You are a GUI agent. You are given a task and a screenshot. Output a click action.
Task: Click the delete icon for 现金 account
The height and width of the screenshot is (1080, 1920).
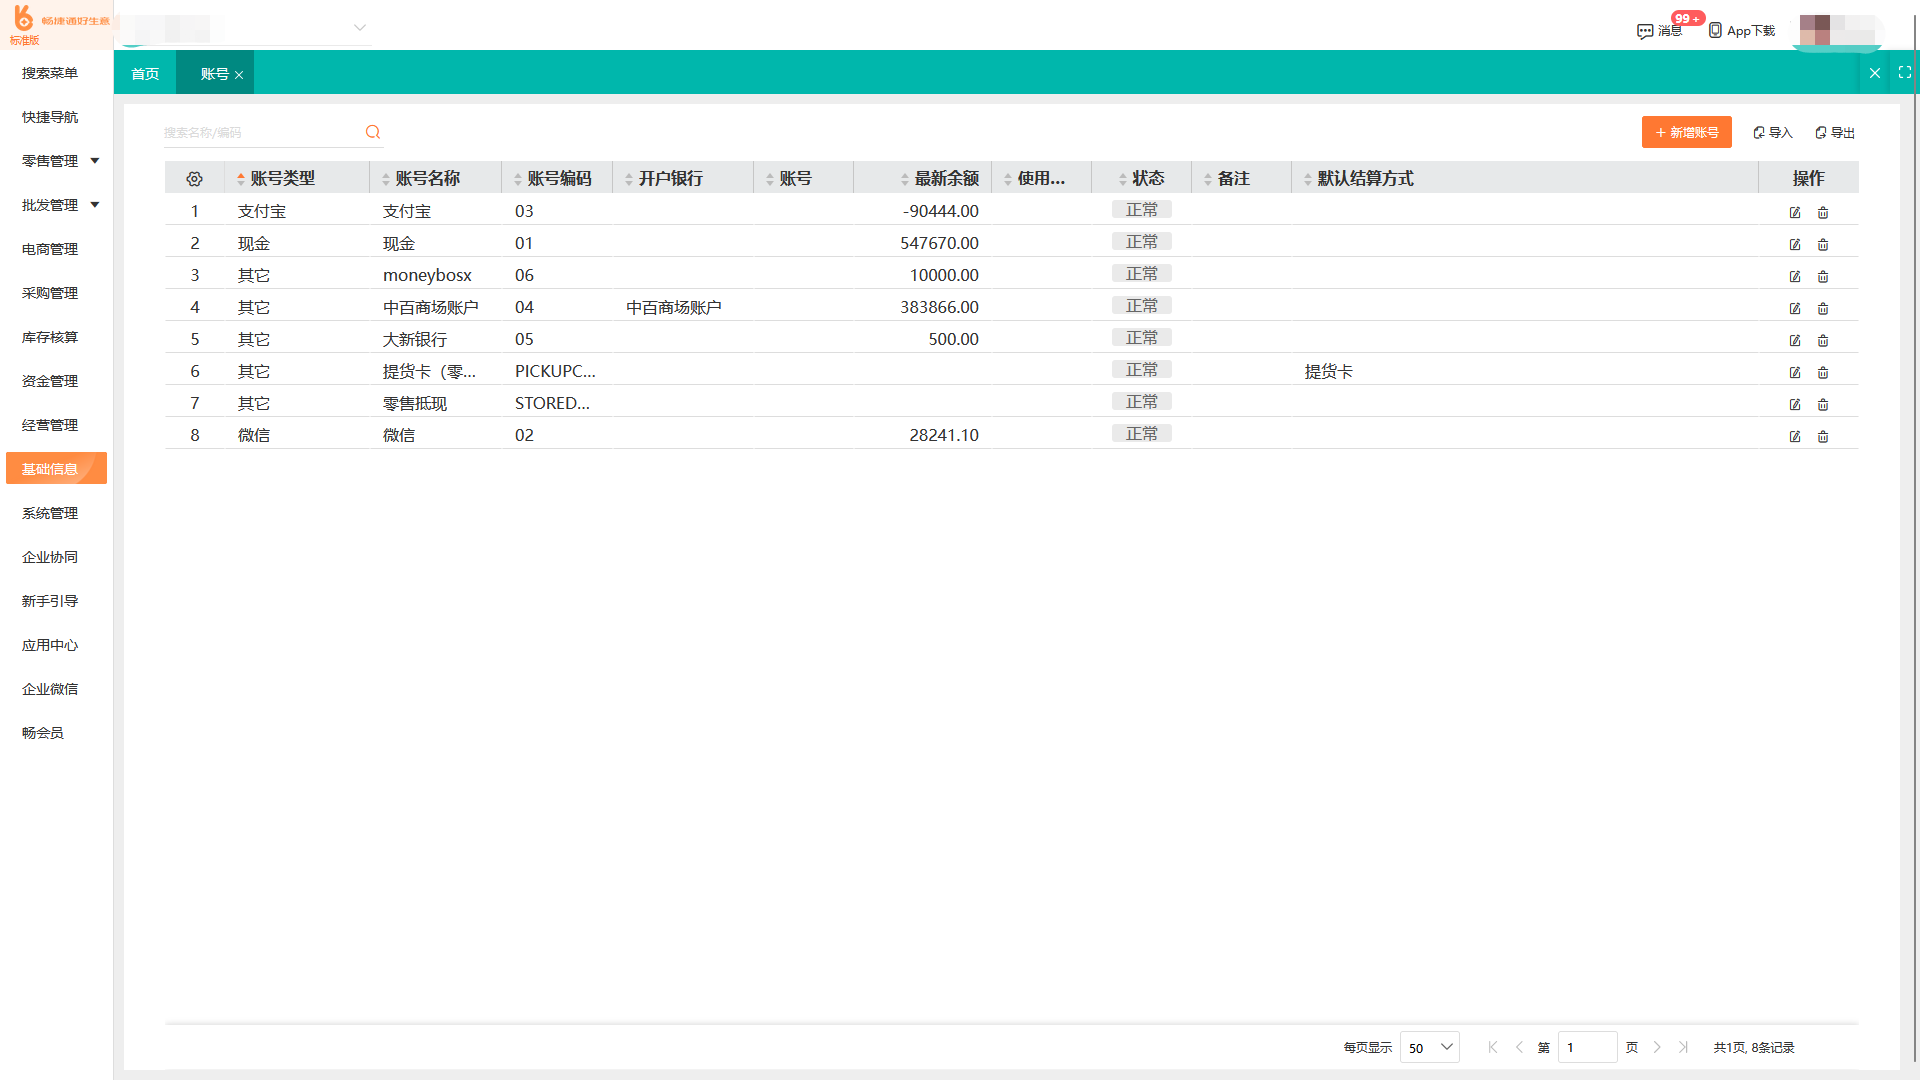click(1824, 243)
